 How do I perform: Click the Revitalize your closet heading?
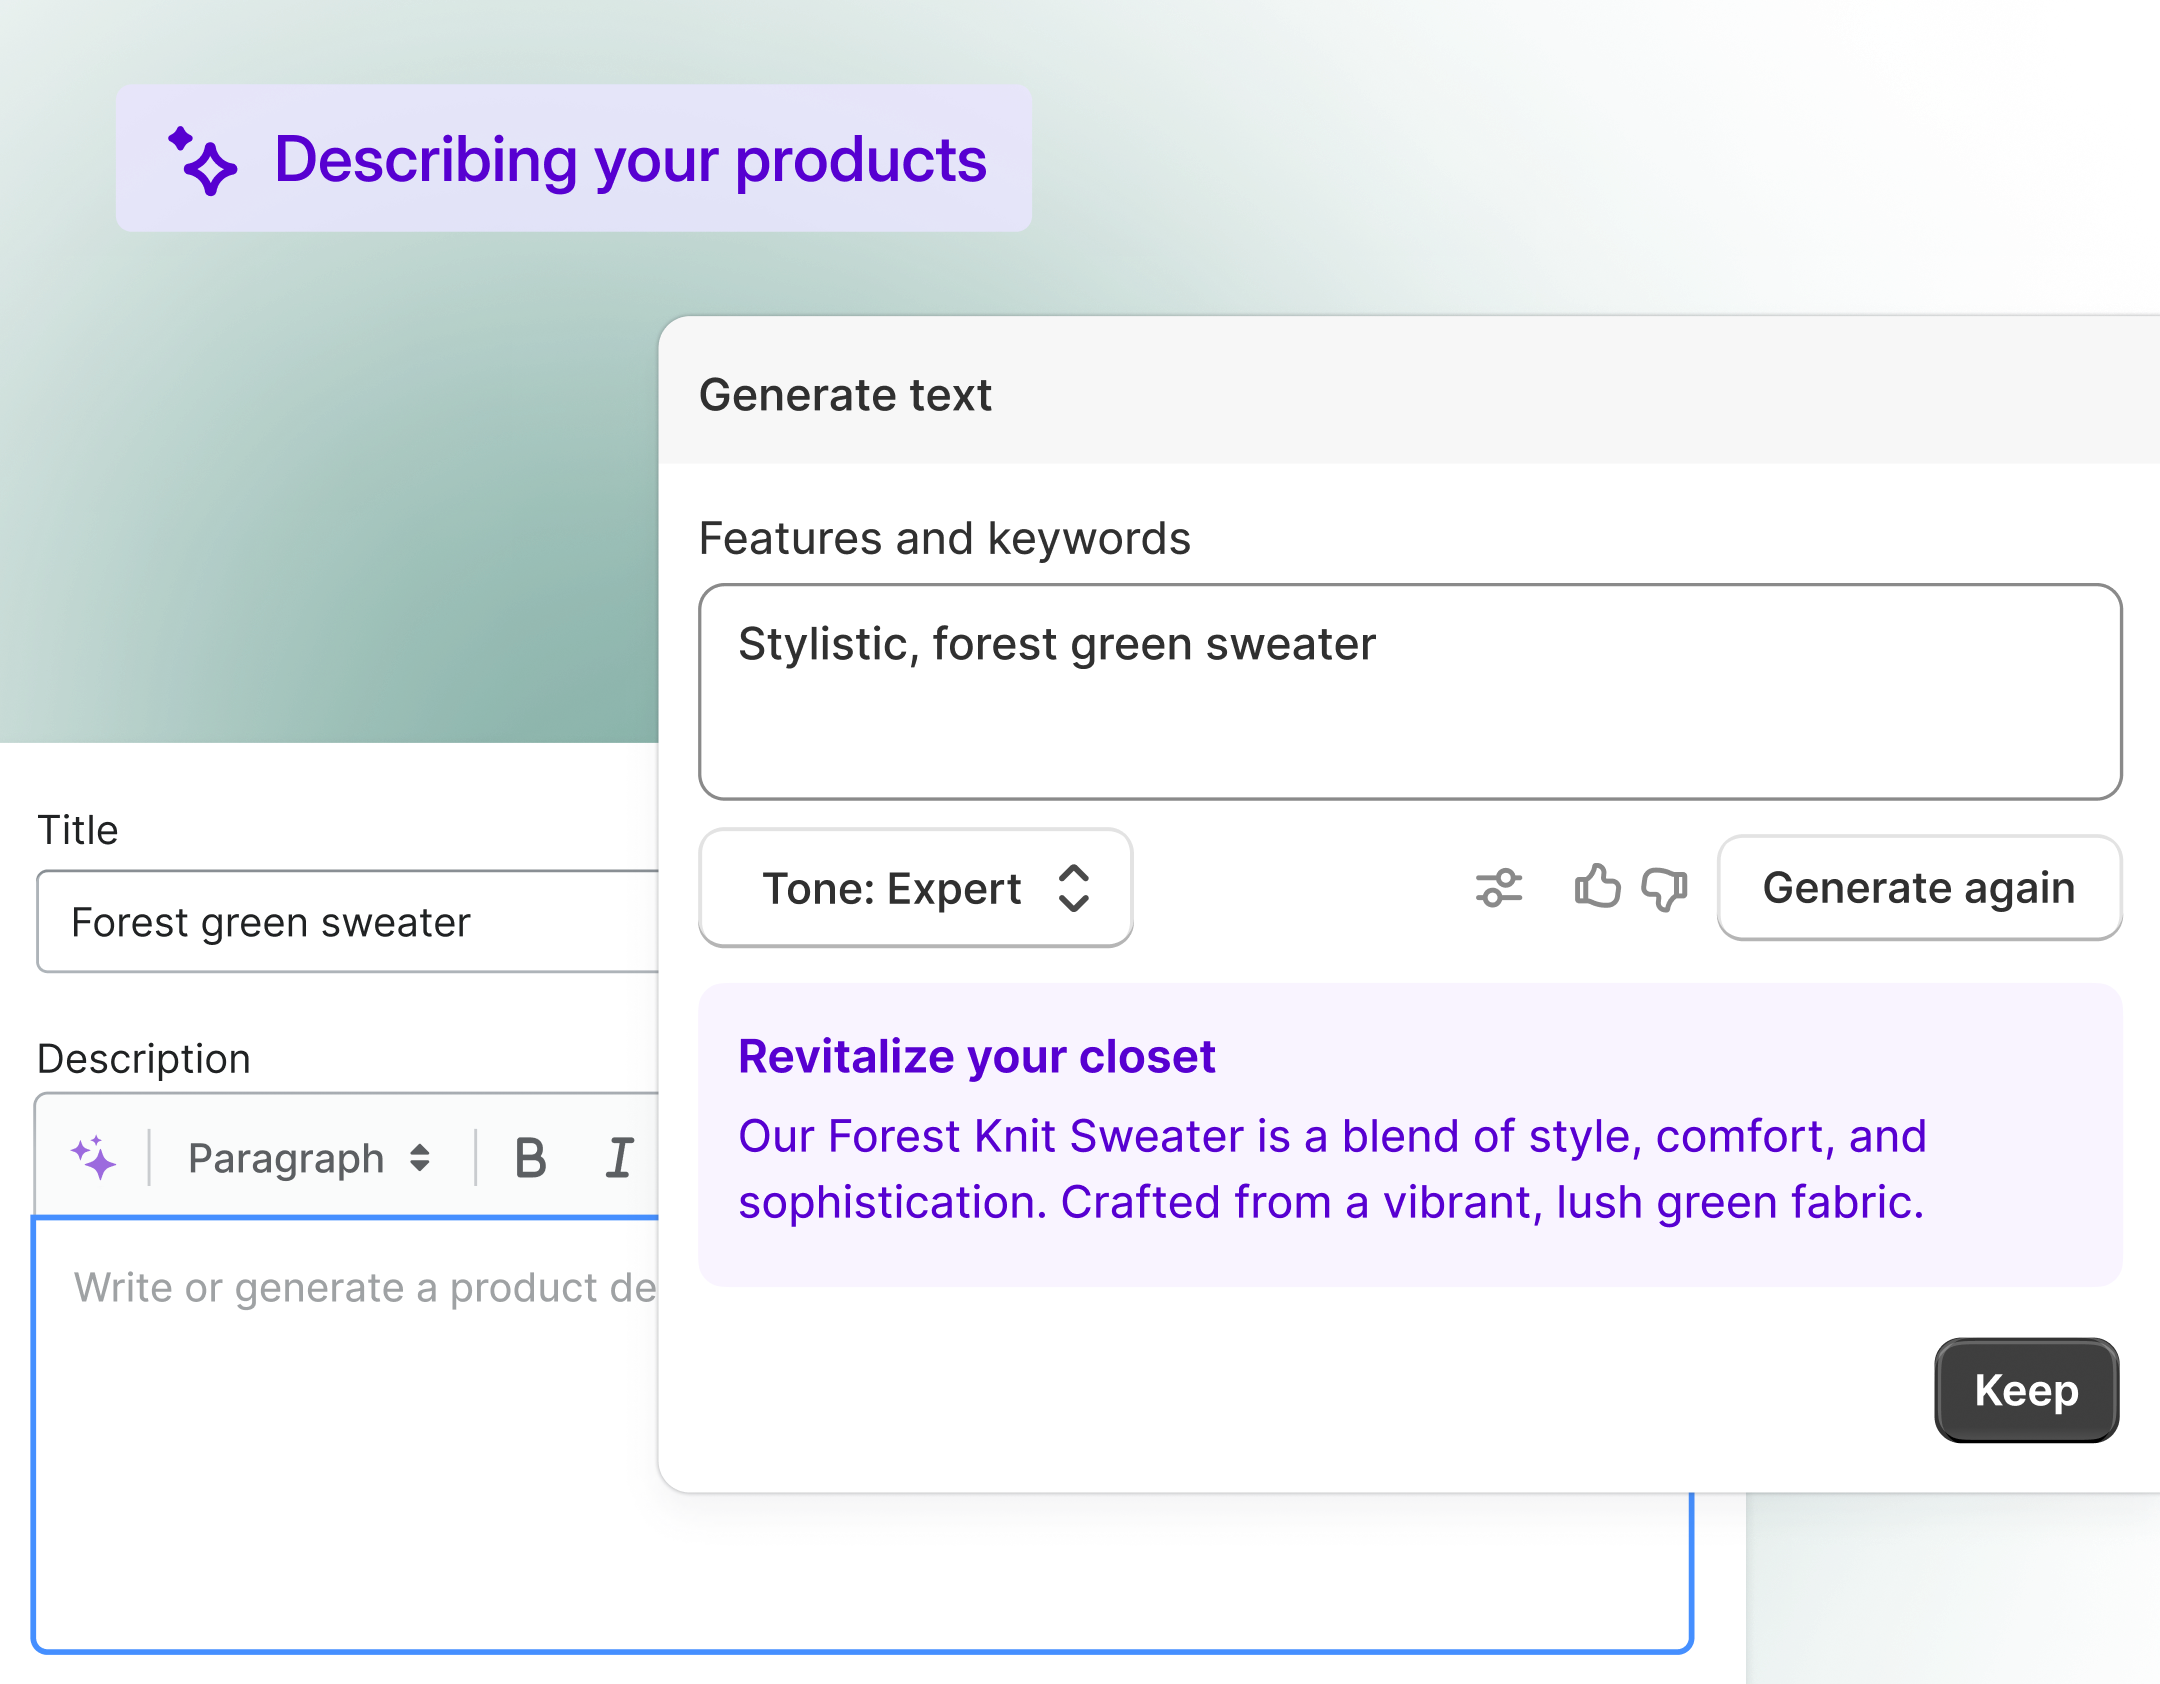(x=976, y=1056)
